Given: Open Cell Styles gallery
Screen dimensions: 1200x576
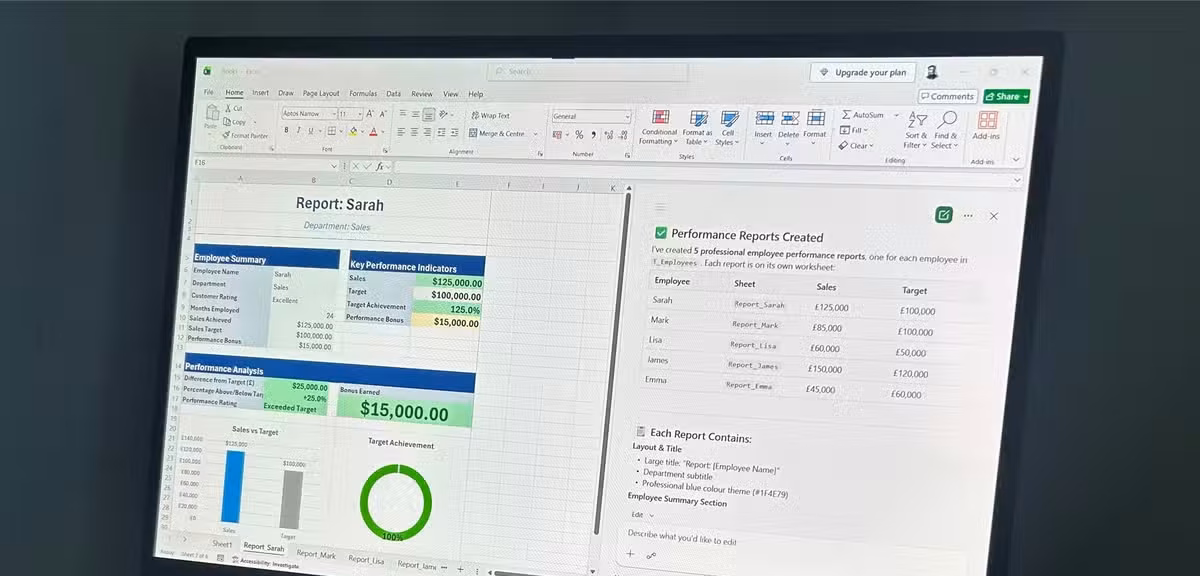Looking at the screenshot, I should (x=728, y=129).
